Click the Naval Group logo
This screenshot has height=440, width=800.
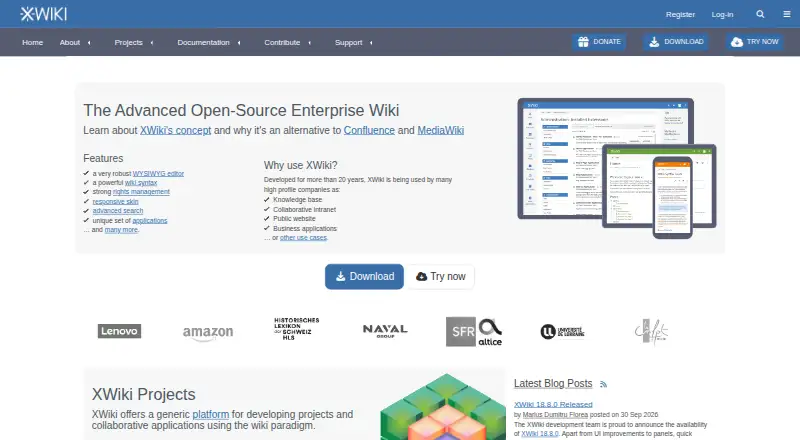tap(385, 331)
